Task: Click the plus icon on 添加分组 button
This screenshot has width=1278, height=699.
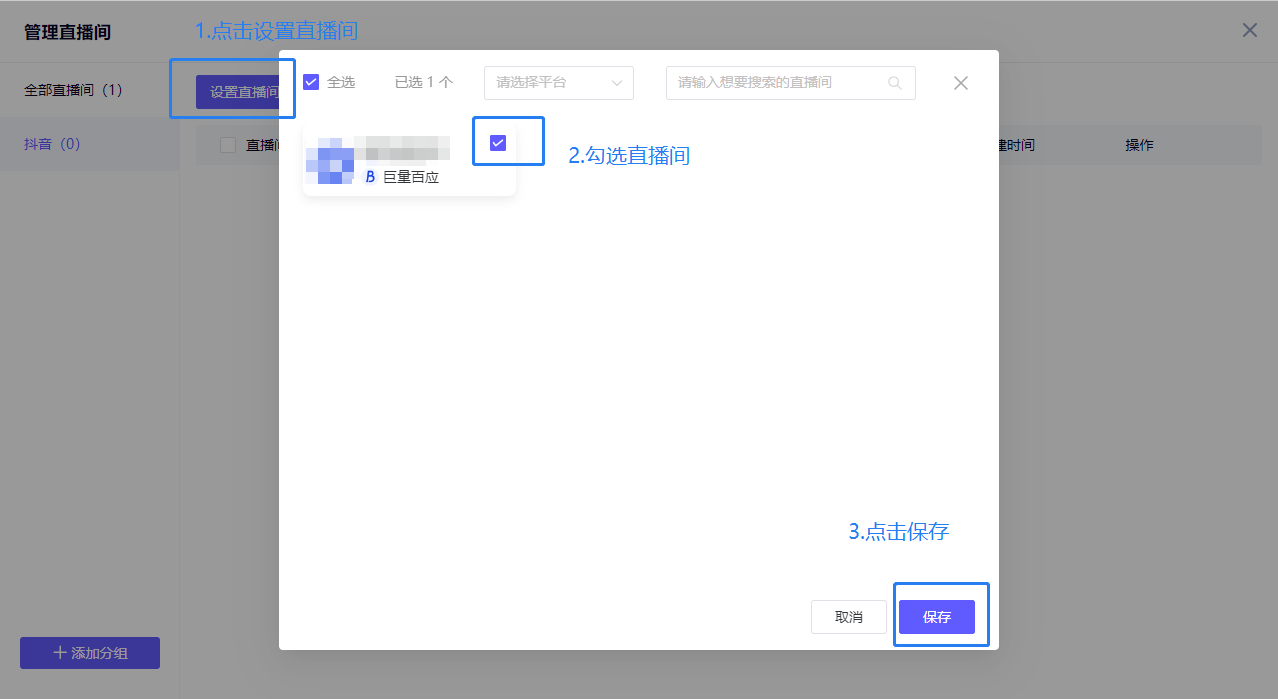Action: pyautogui.click(x=62, y=653)
